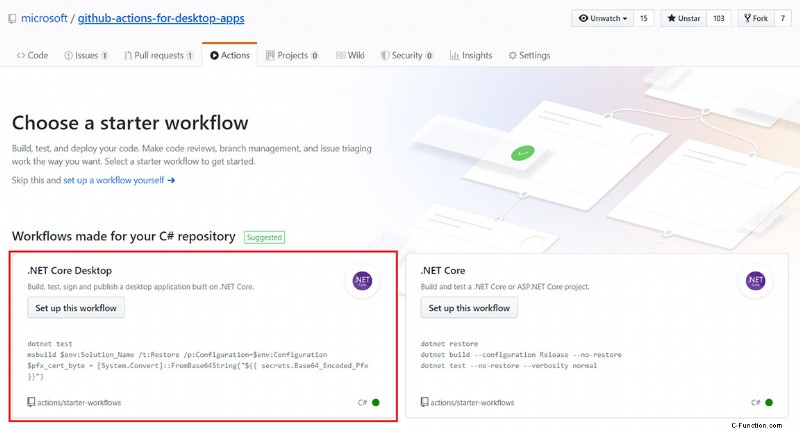Click the repo icon beside right actions/starter-workflows

[425, 402]
